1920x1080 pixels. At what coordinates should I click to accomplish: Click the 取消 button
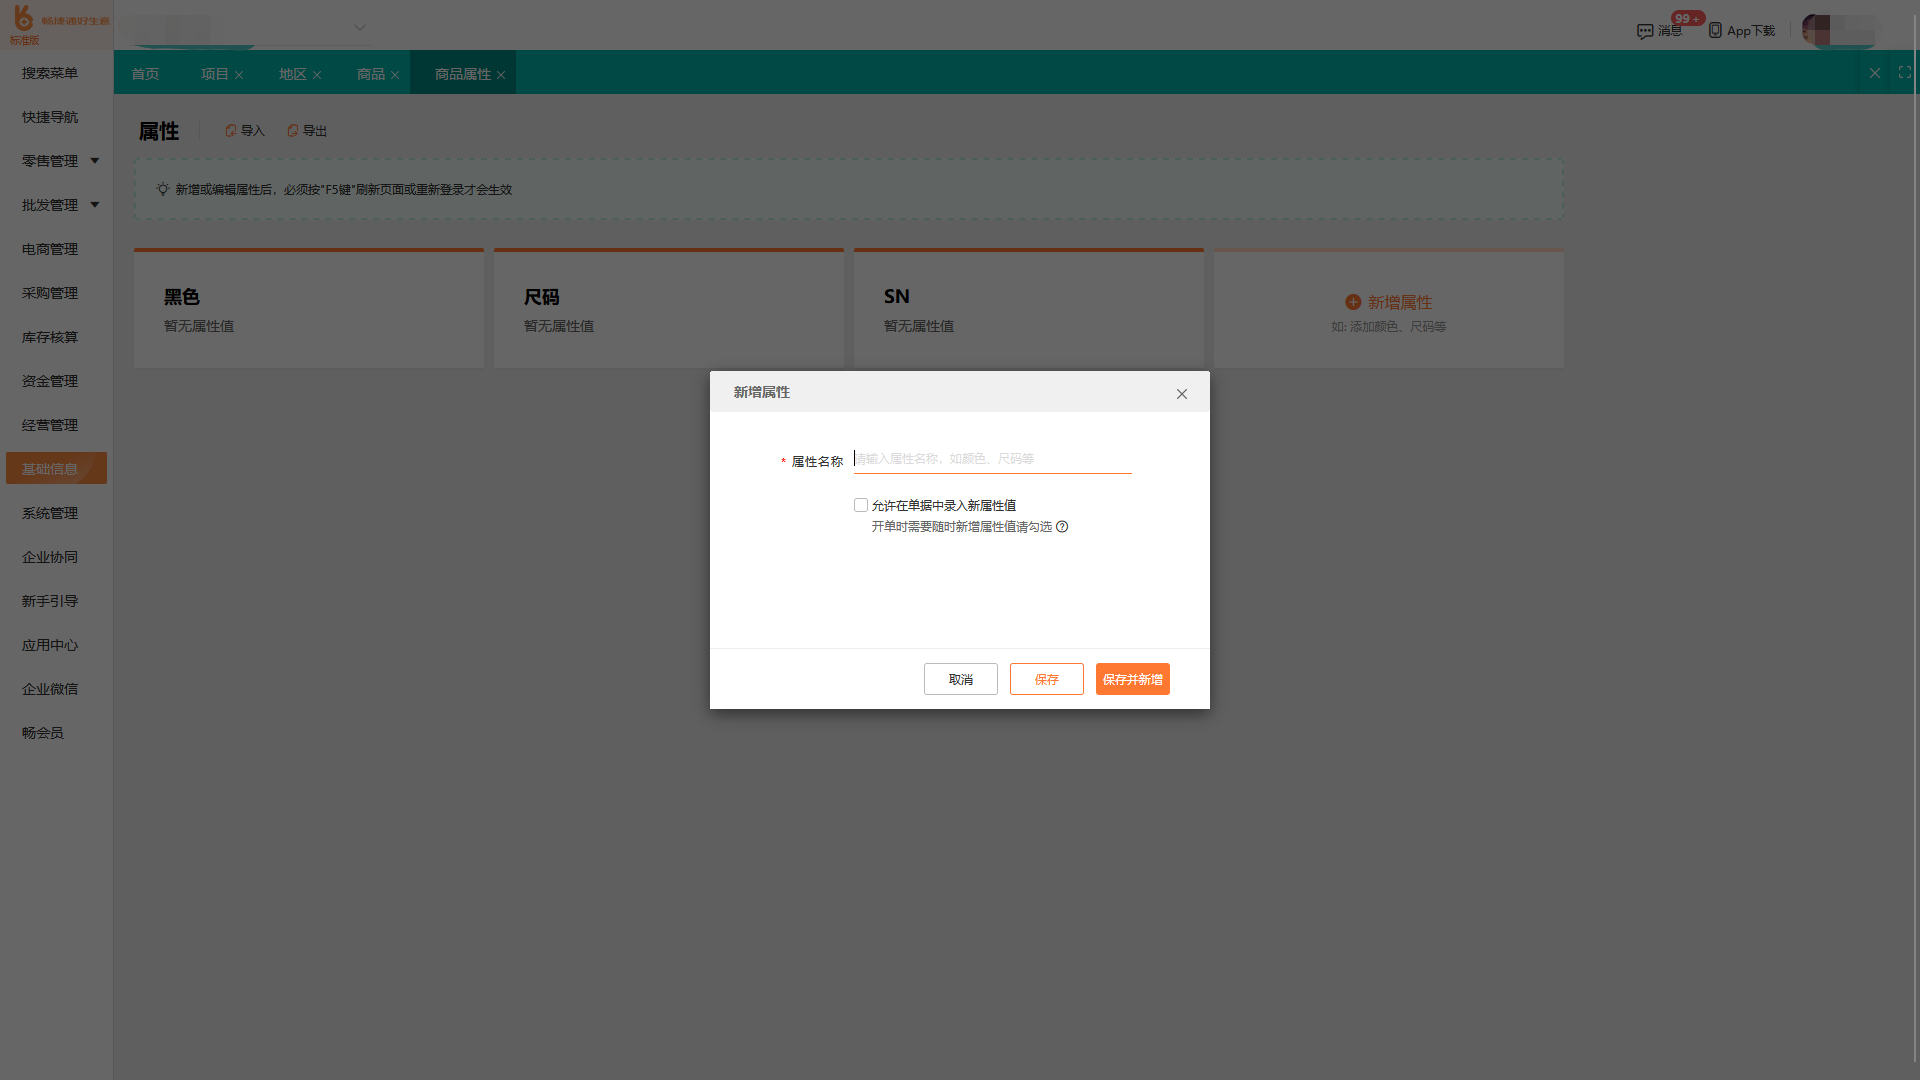(x=960, y=679)
